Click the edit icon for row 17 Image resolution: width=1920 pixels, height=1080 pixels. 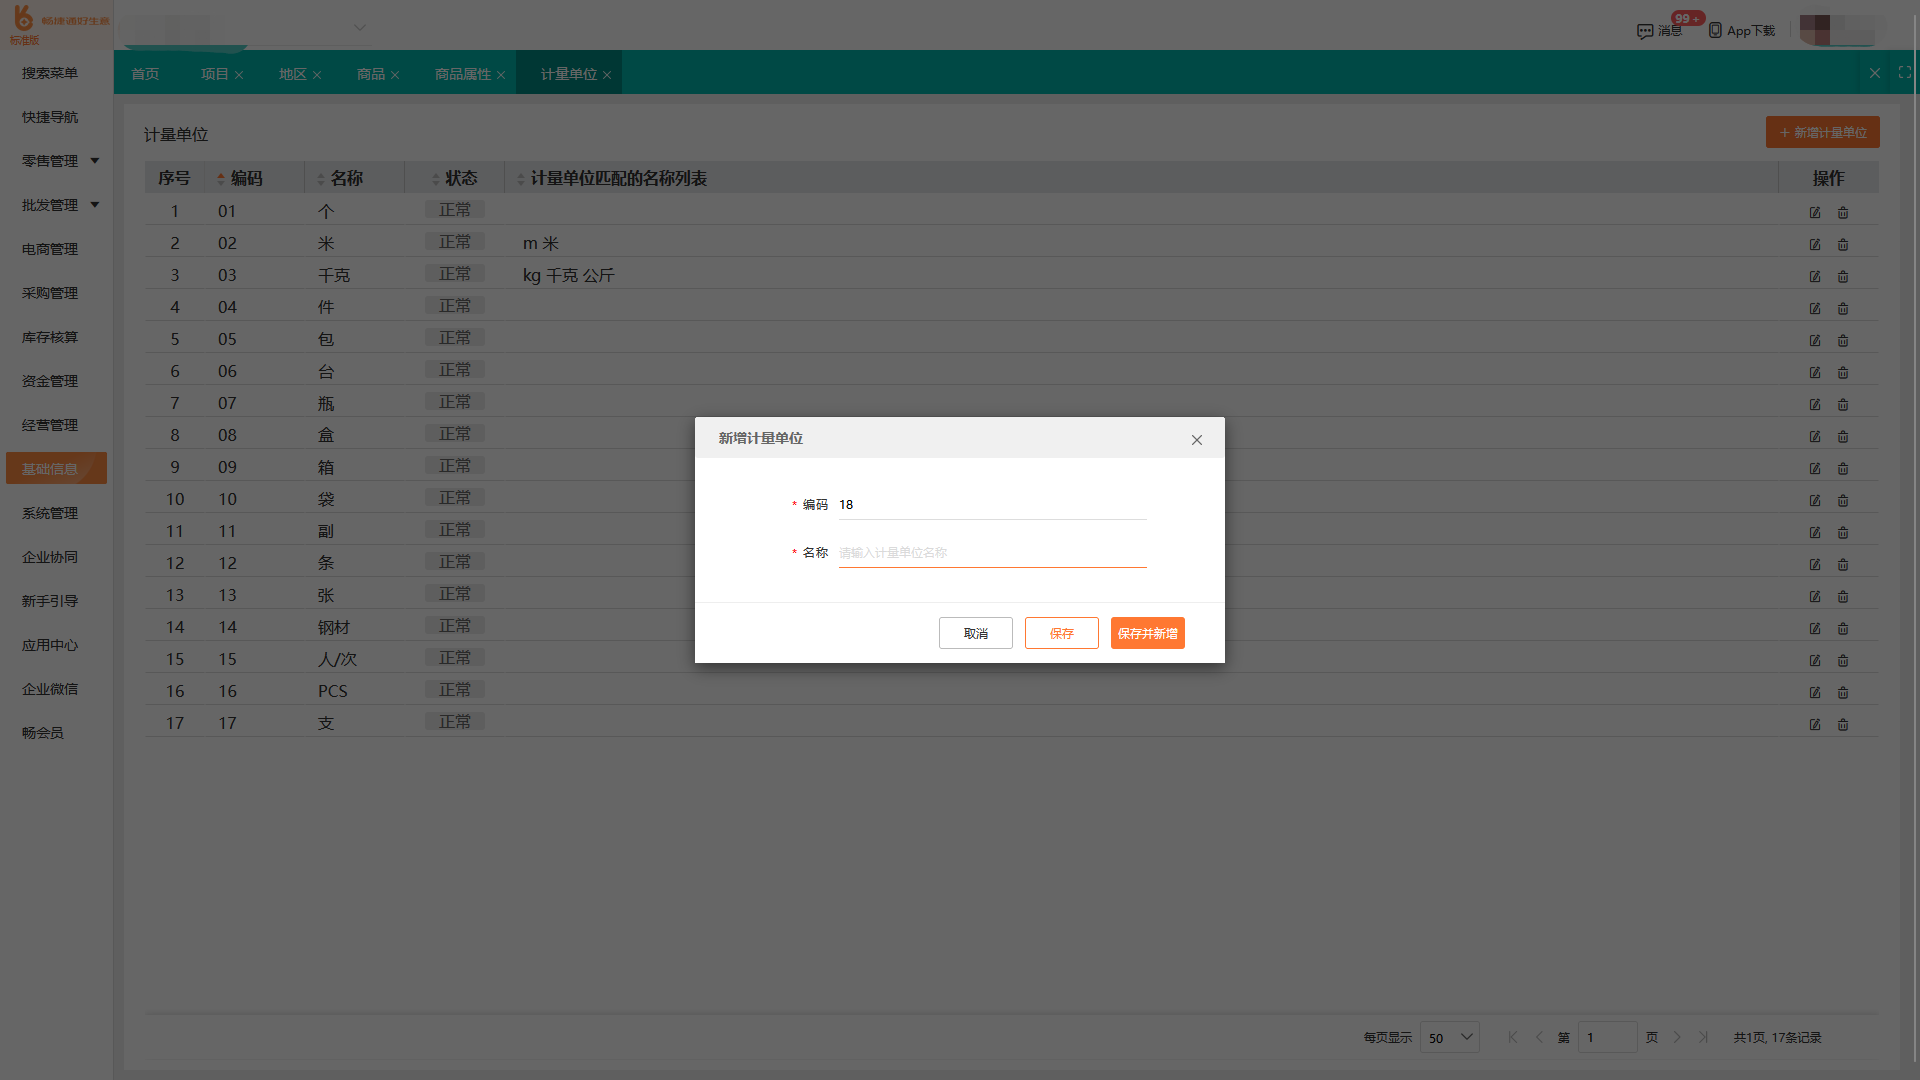point(1815,724)
